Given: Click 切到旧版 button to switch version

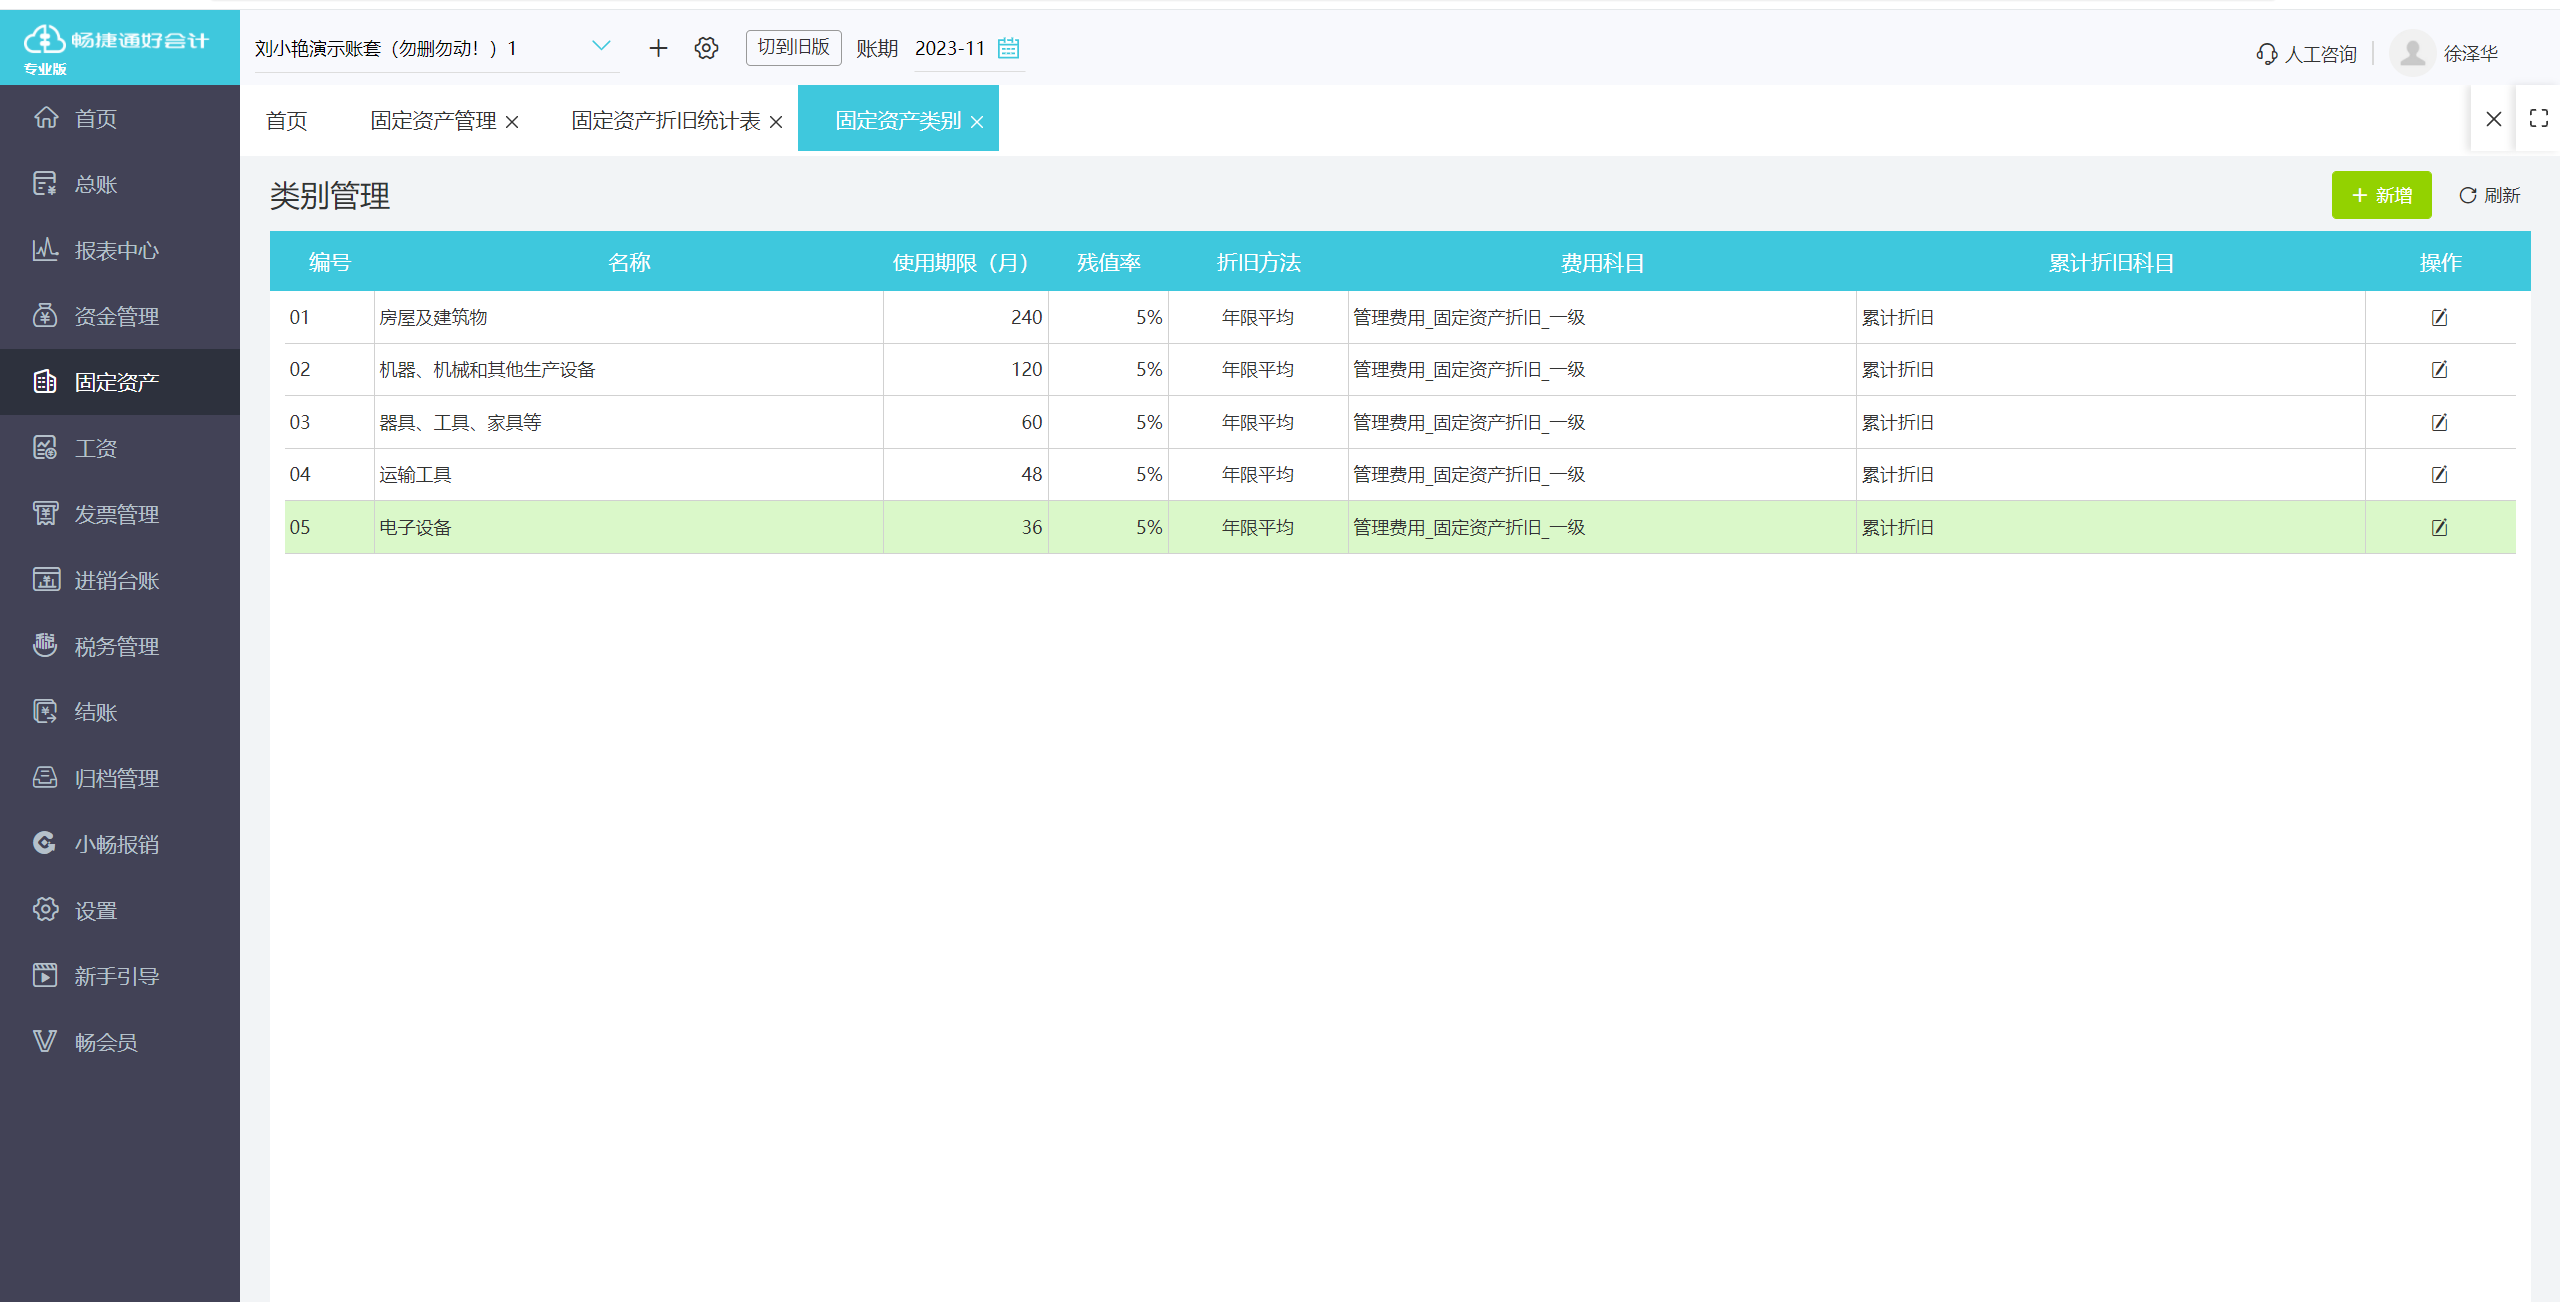Looking at the screenshot, I should tap(792, 48).
